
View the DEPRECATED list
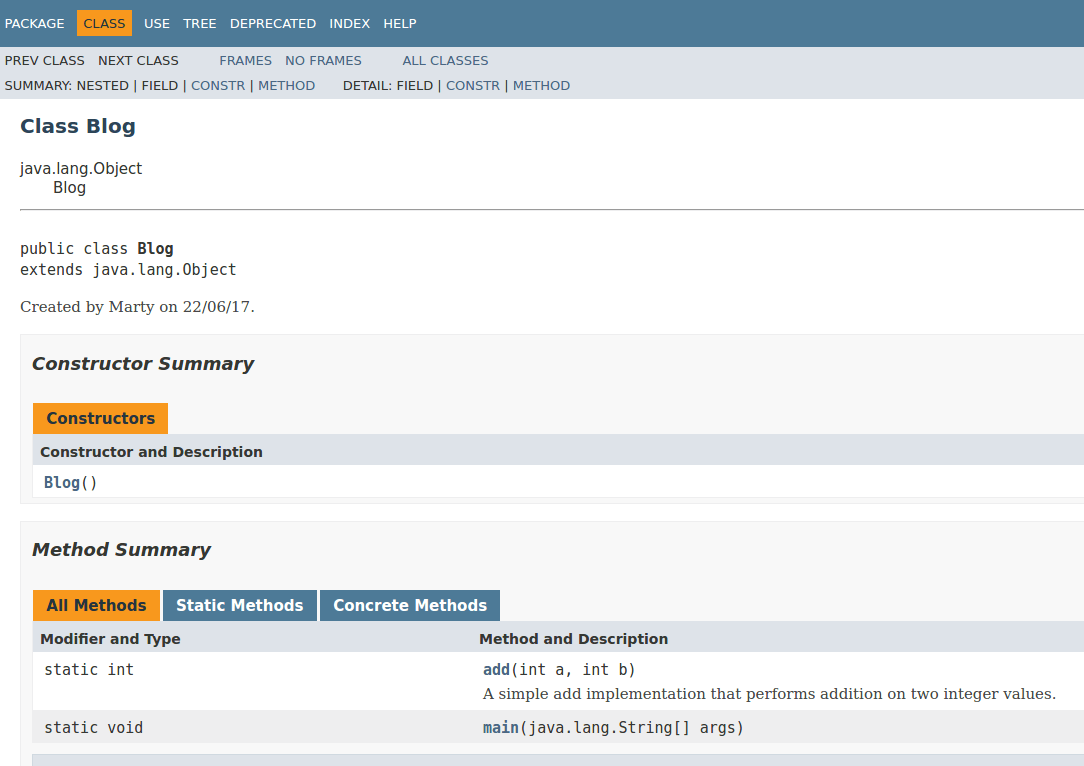(272, 23)
